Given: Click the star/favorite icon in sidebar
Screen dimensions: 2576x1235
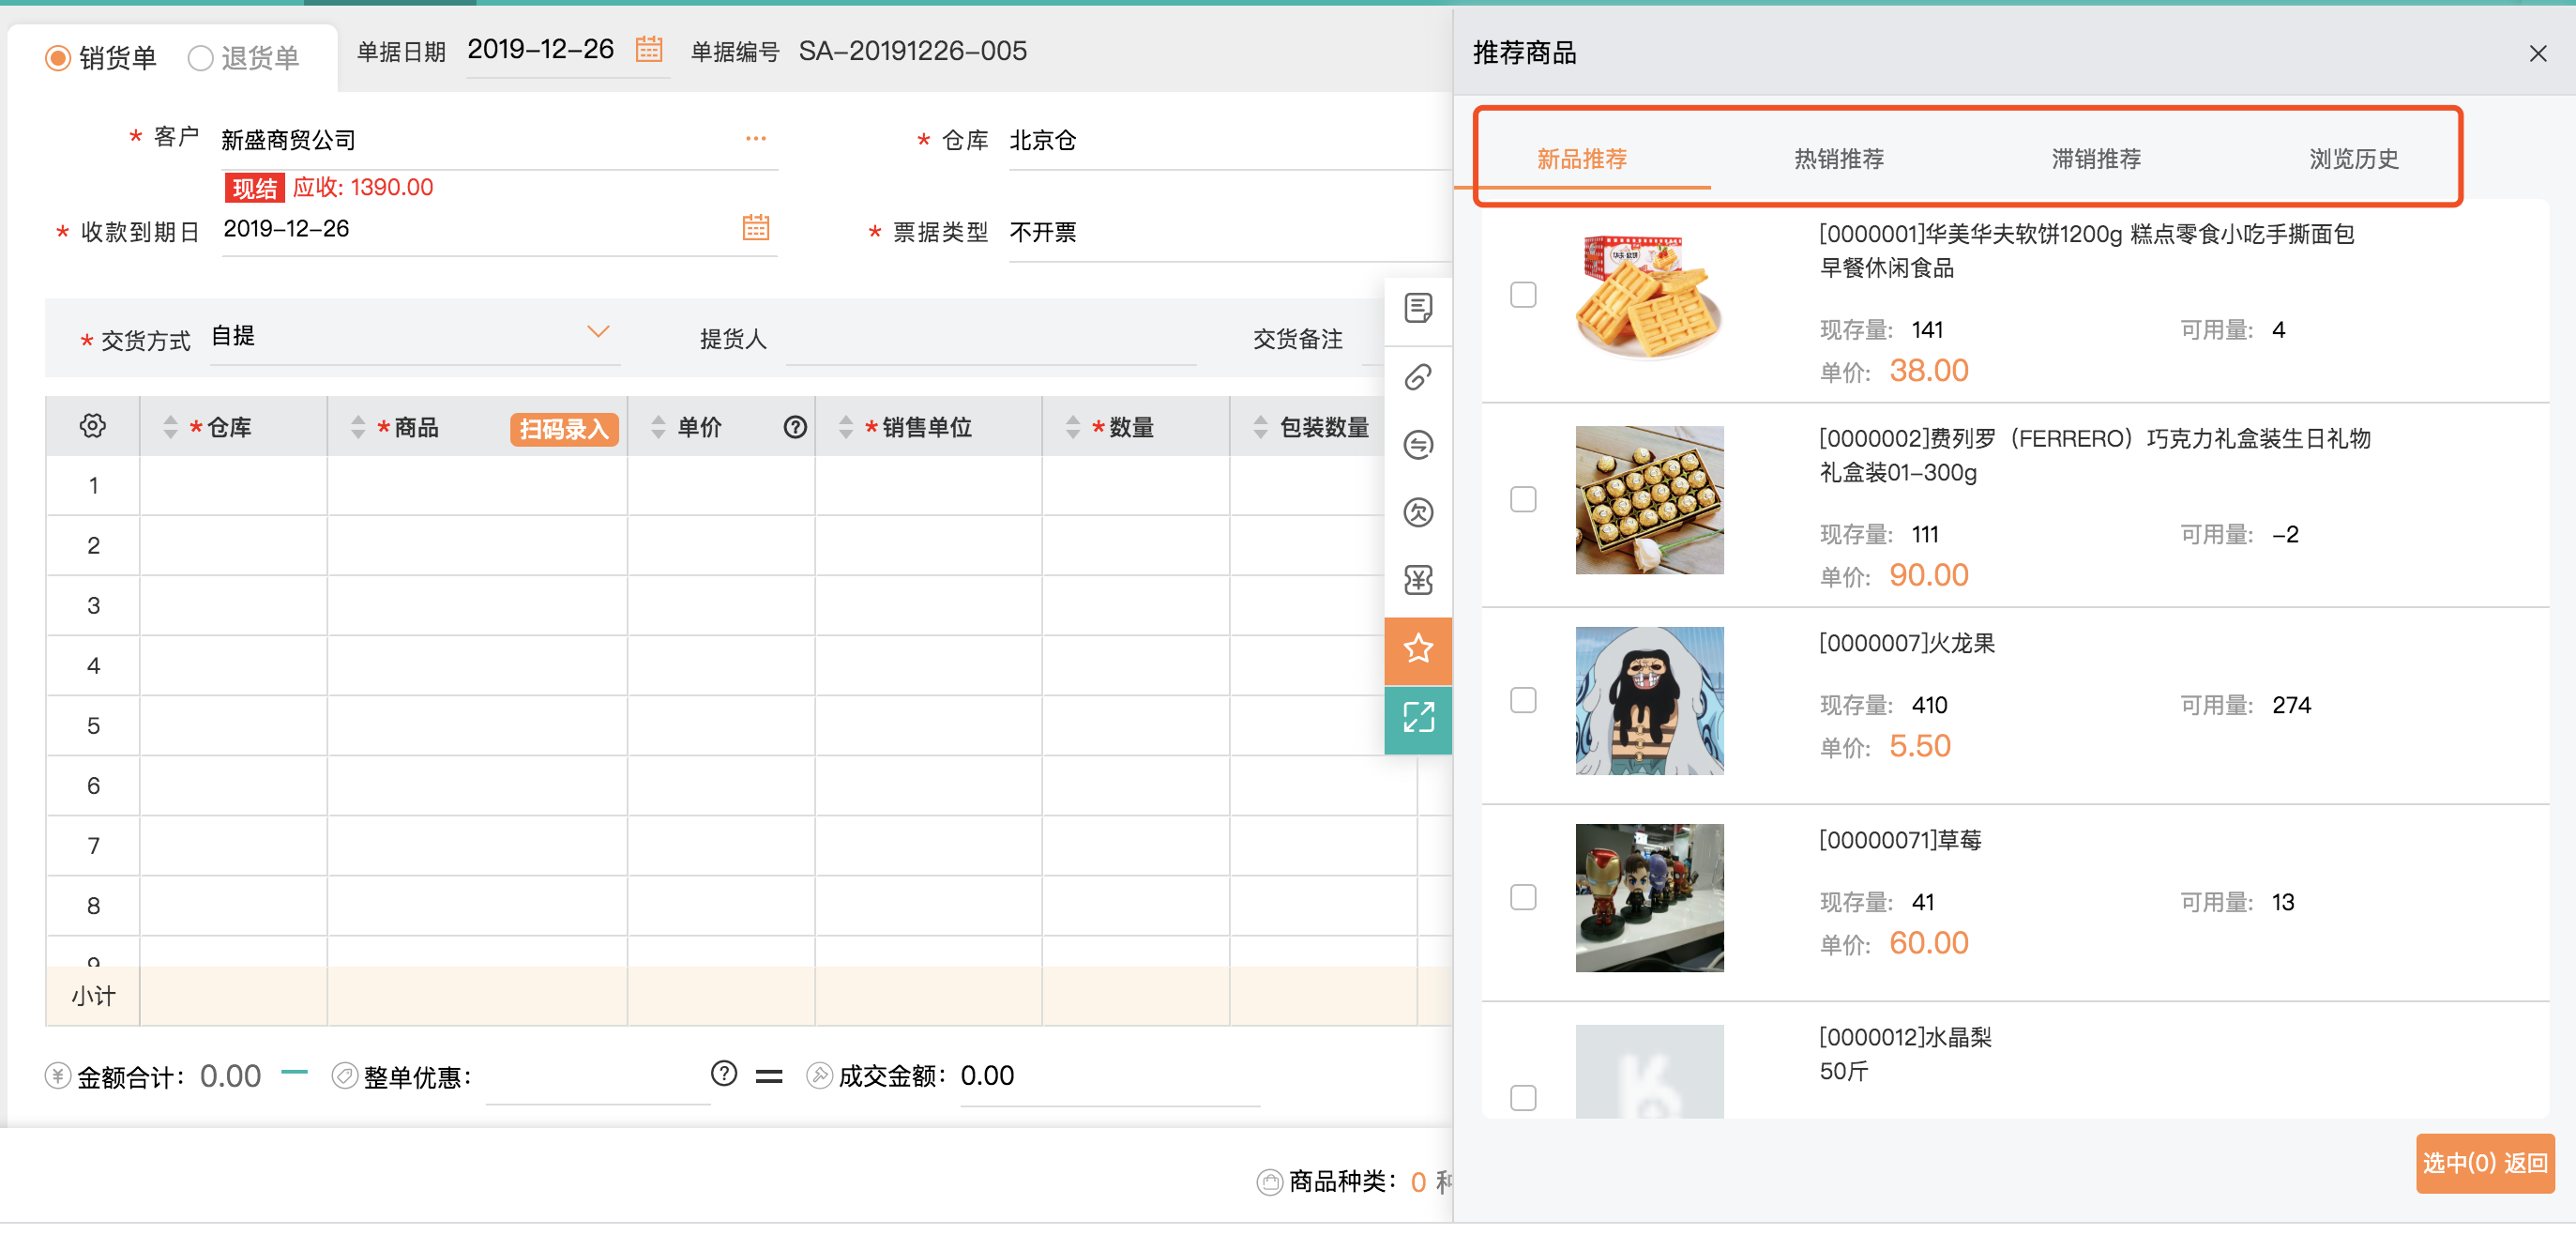Looking at the screenshot, I should [1417, 649].
